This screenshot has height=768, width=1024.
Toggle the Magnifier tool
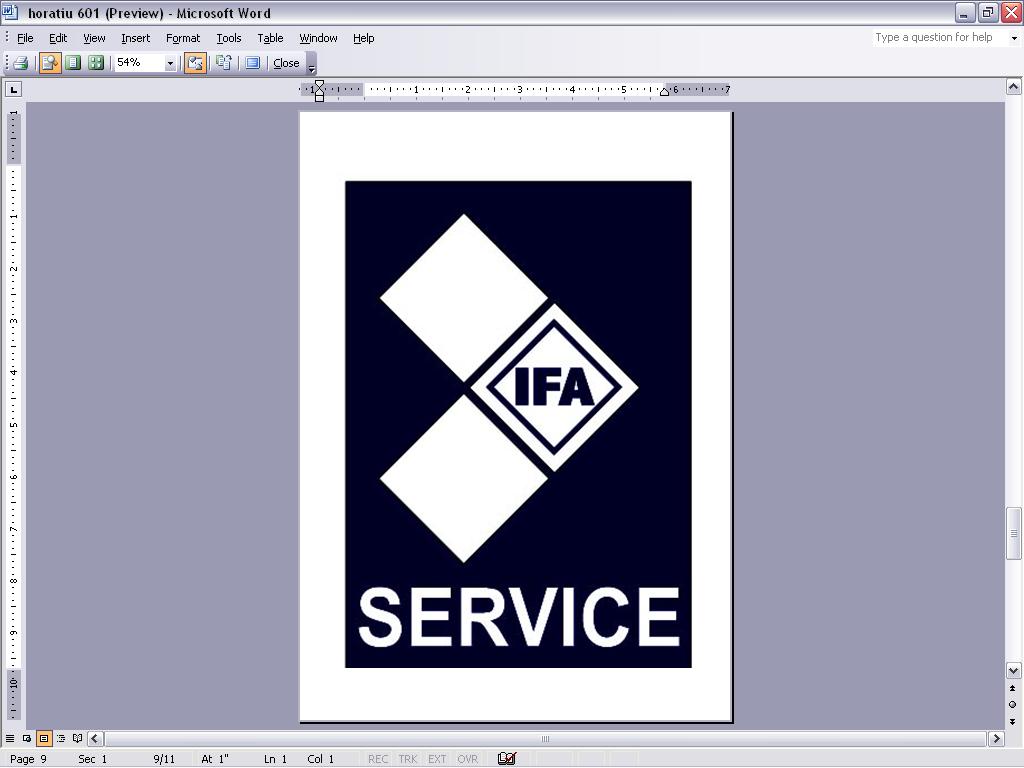click(x=49, y=63)
